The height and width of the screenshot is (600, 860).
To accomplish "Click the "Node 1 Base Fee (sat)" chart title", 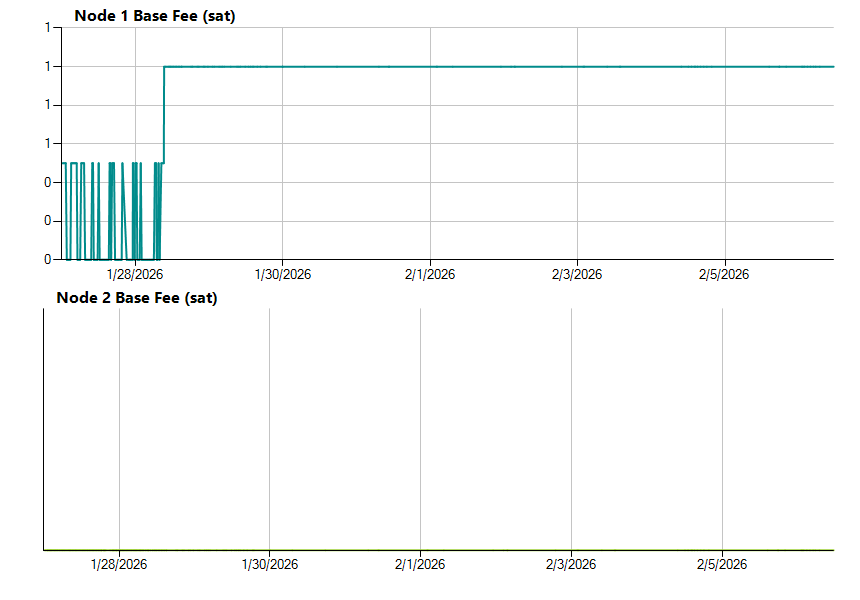I will tap(154, 15).
